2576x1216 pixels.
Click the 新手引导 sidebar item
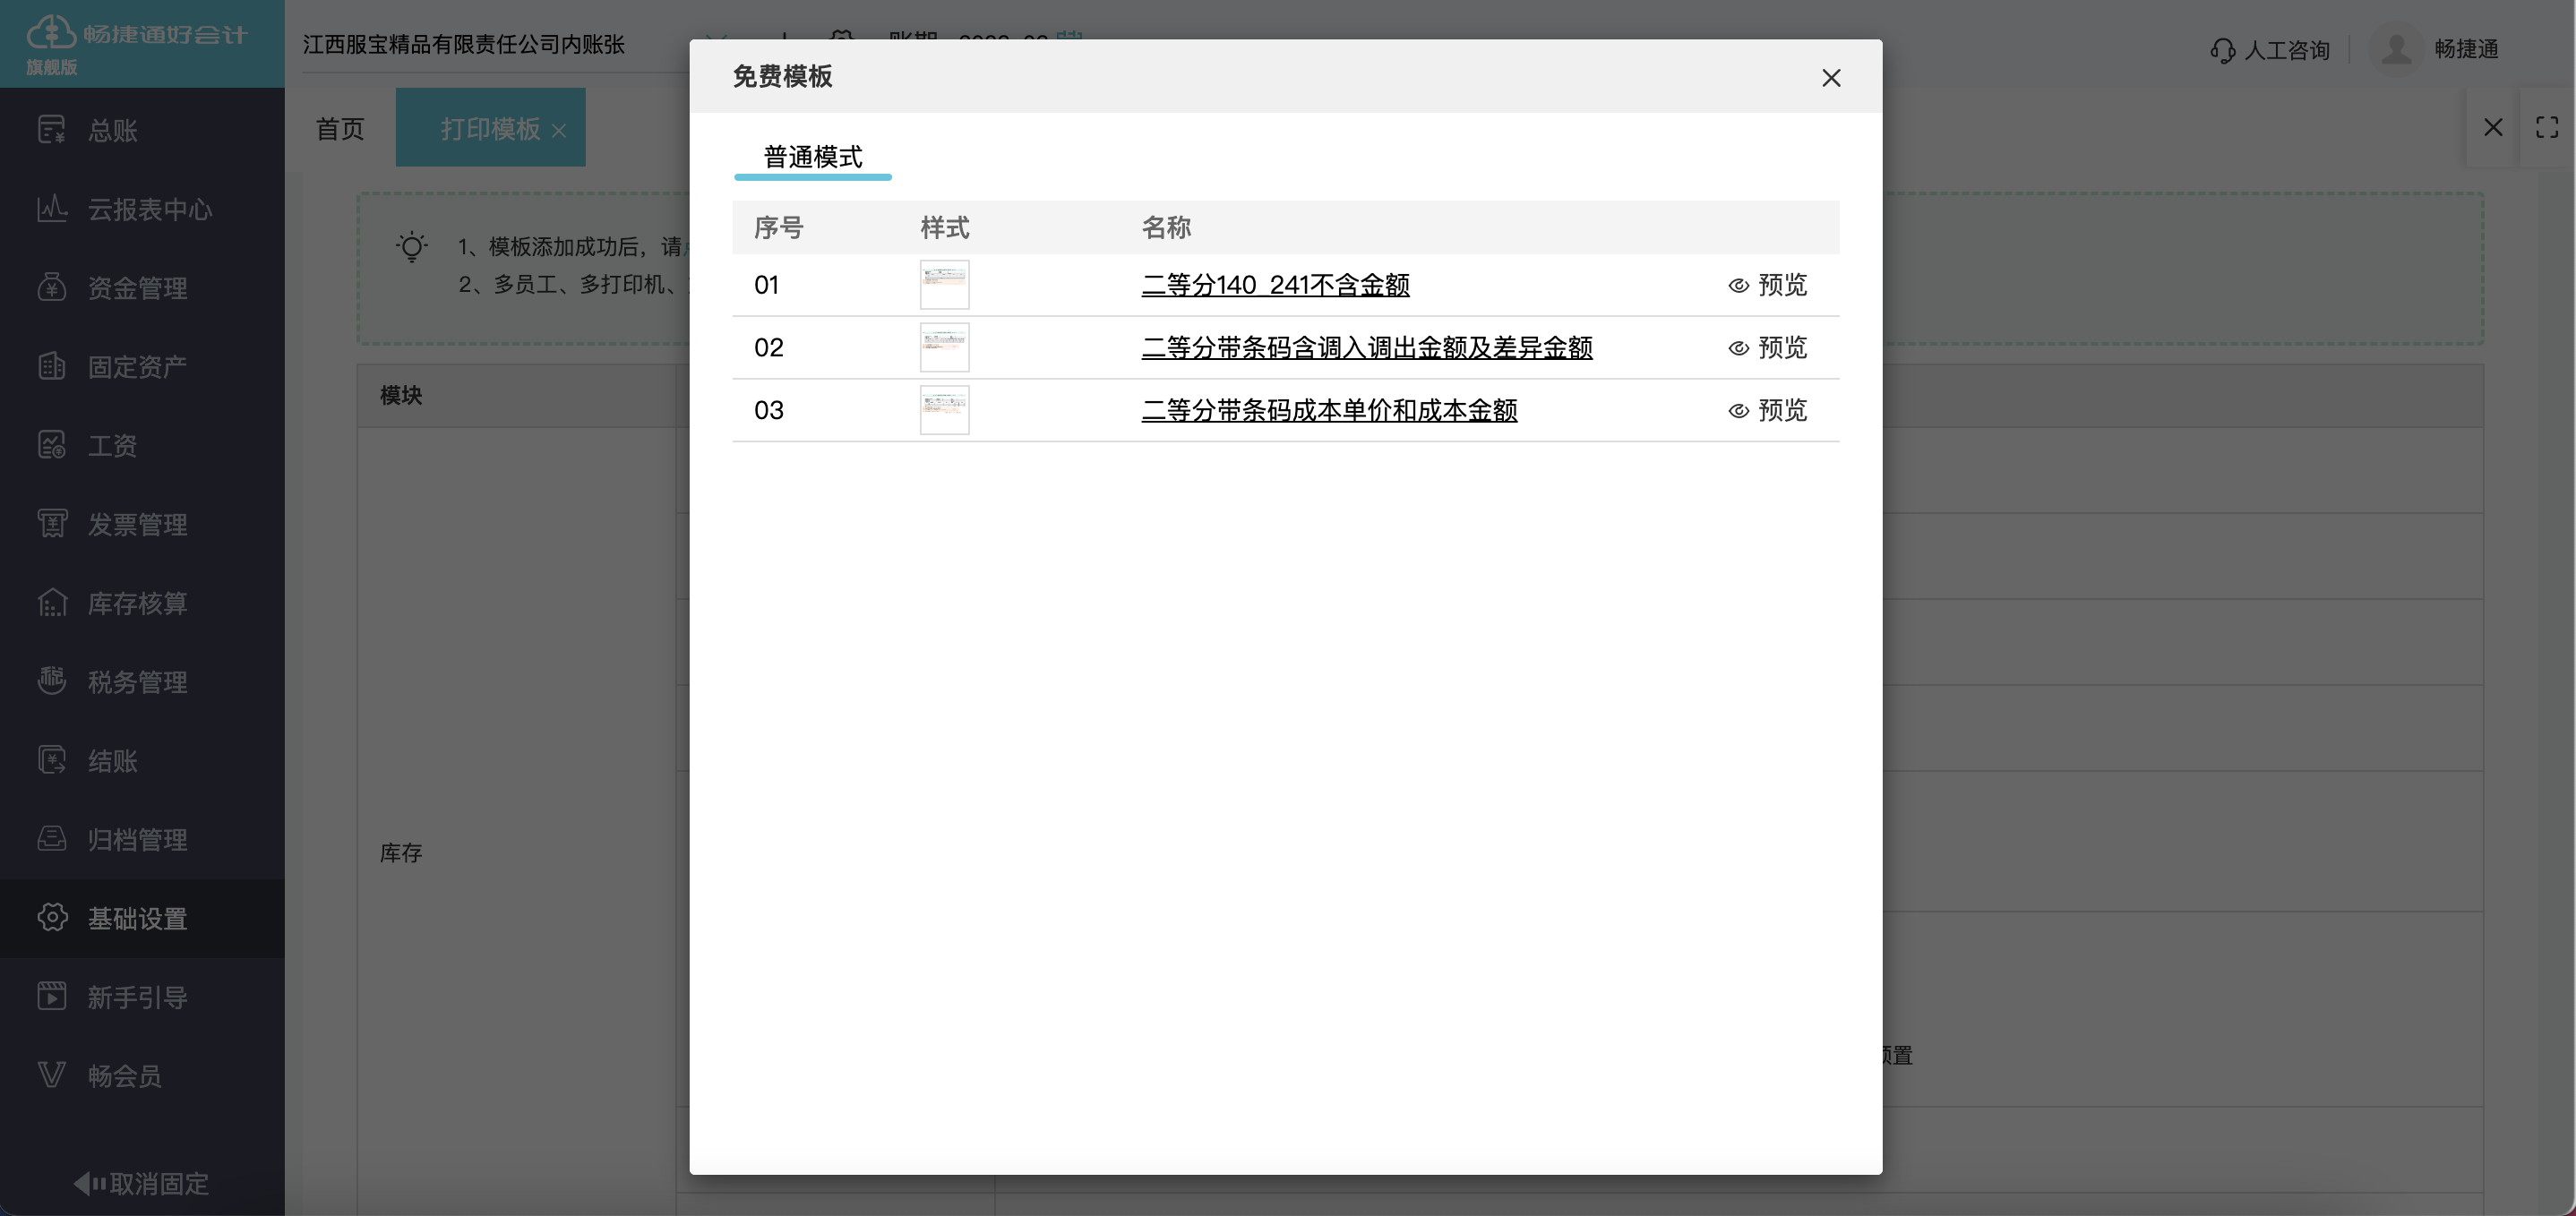[143, 996]
